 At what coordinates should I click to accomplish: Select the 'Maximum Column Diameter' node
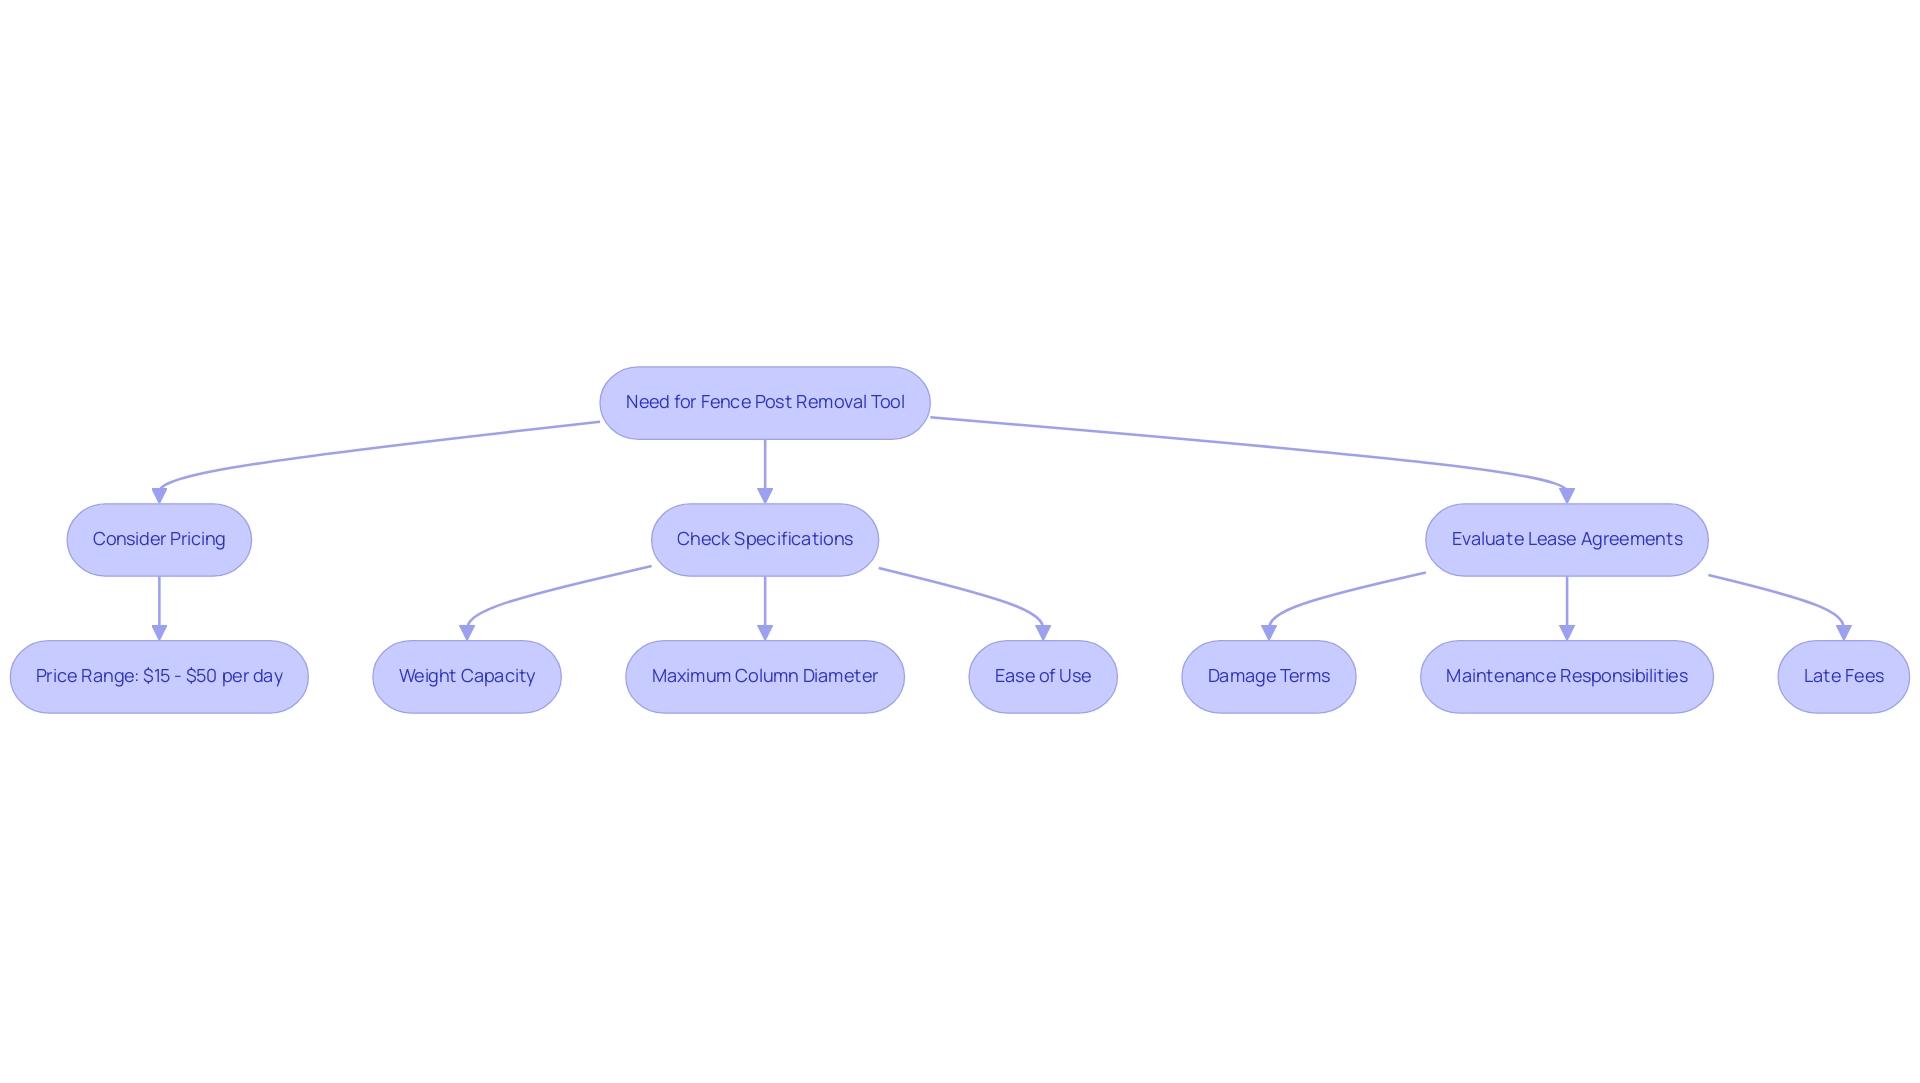tap(765, 675)
